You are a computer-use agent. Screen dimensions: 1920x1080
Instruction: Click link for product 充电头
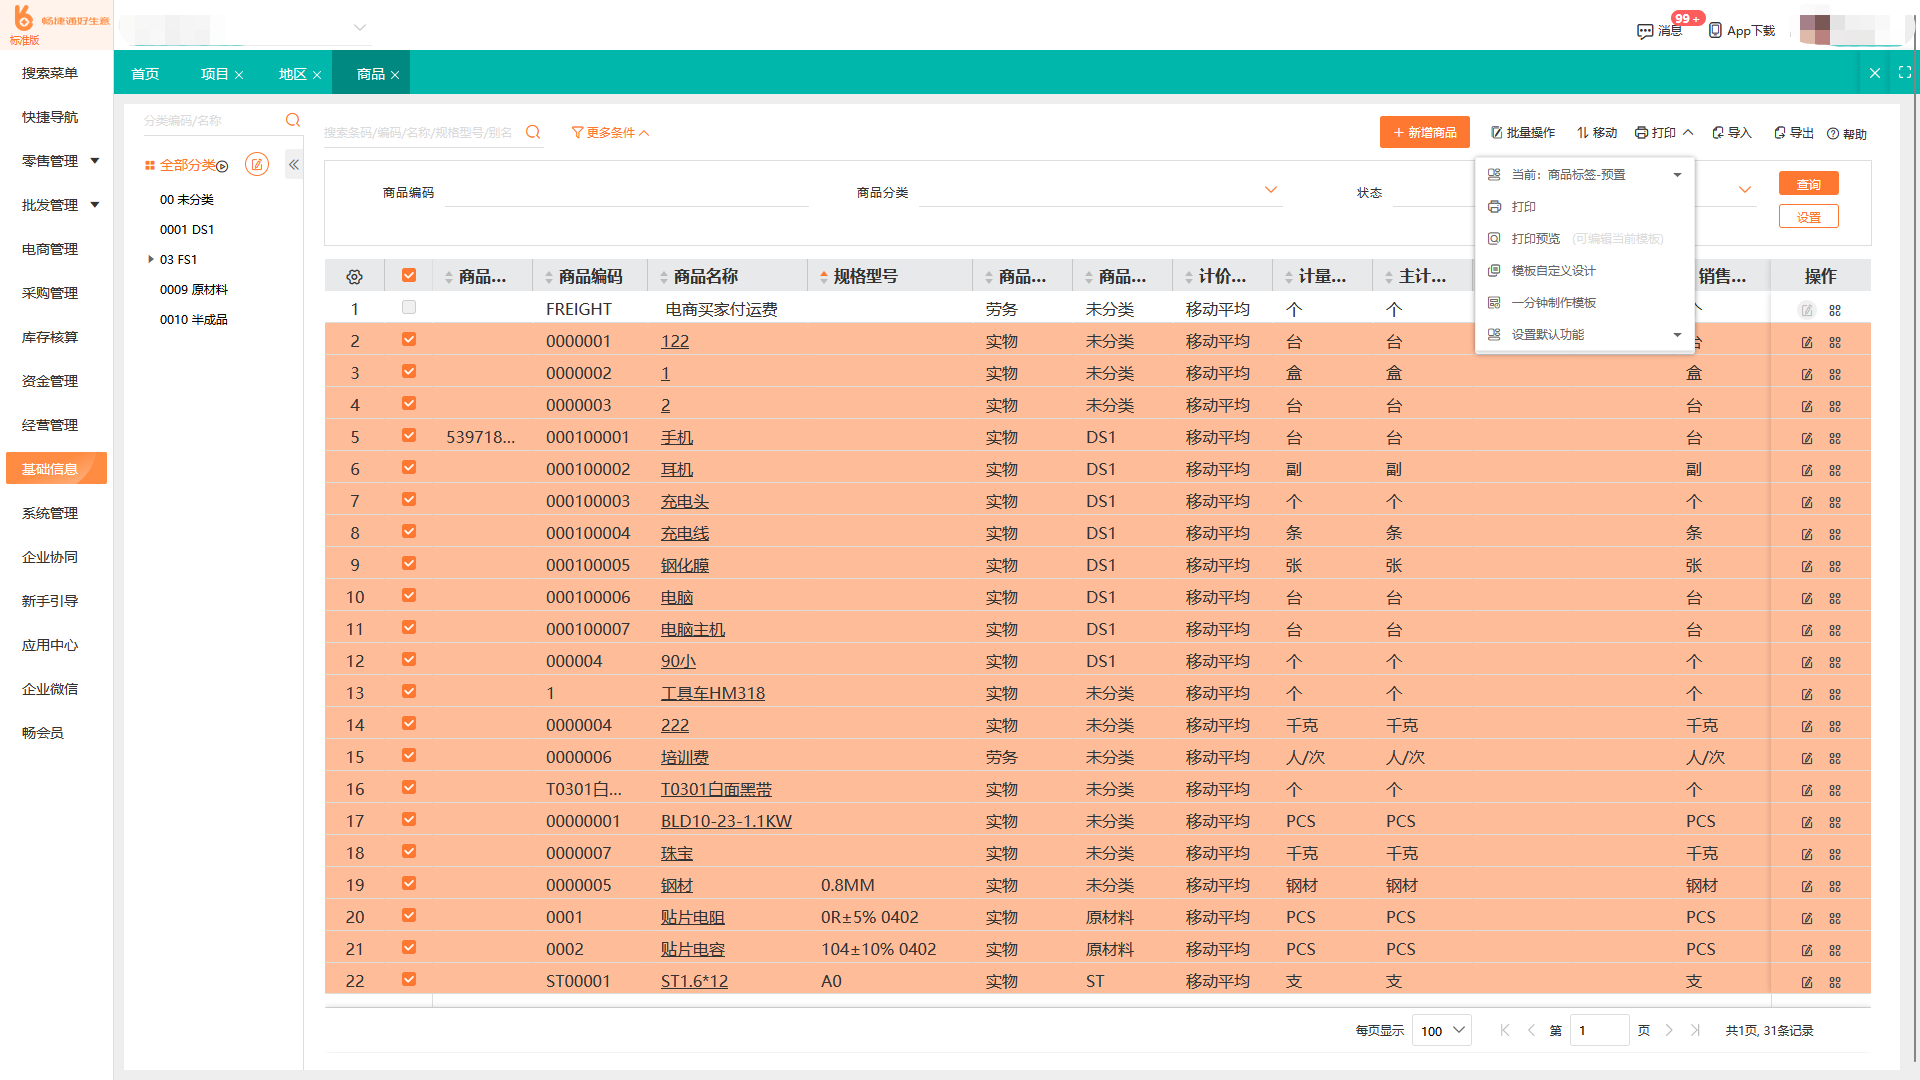(x=684, y=501)
